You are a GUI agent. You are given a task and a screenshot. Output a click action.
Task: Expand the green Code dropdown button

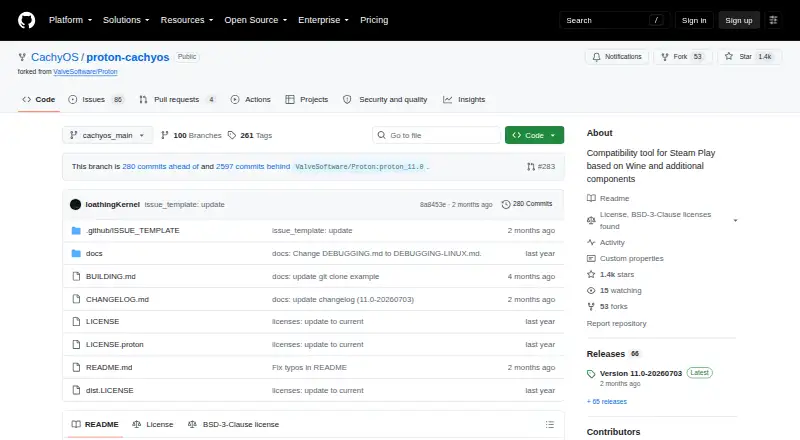[534, 135]
